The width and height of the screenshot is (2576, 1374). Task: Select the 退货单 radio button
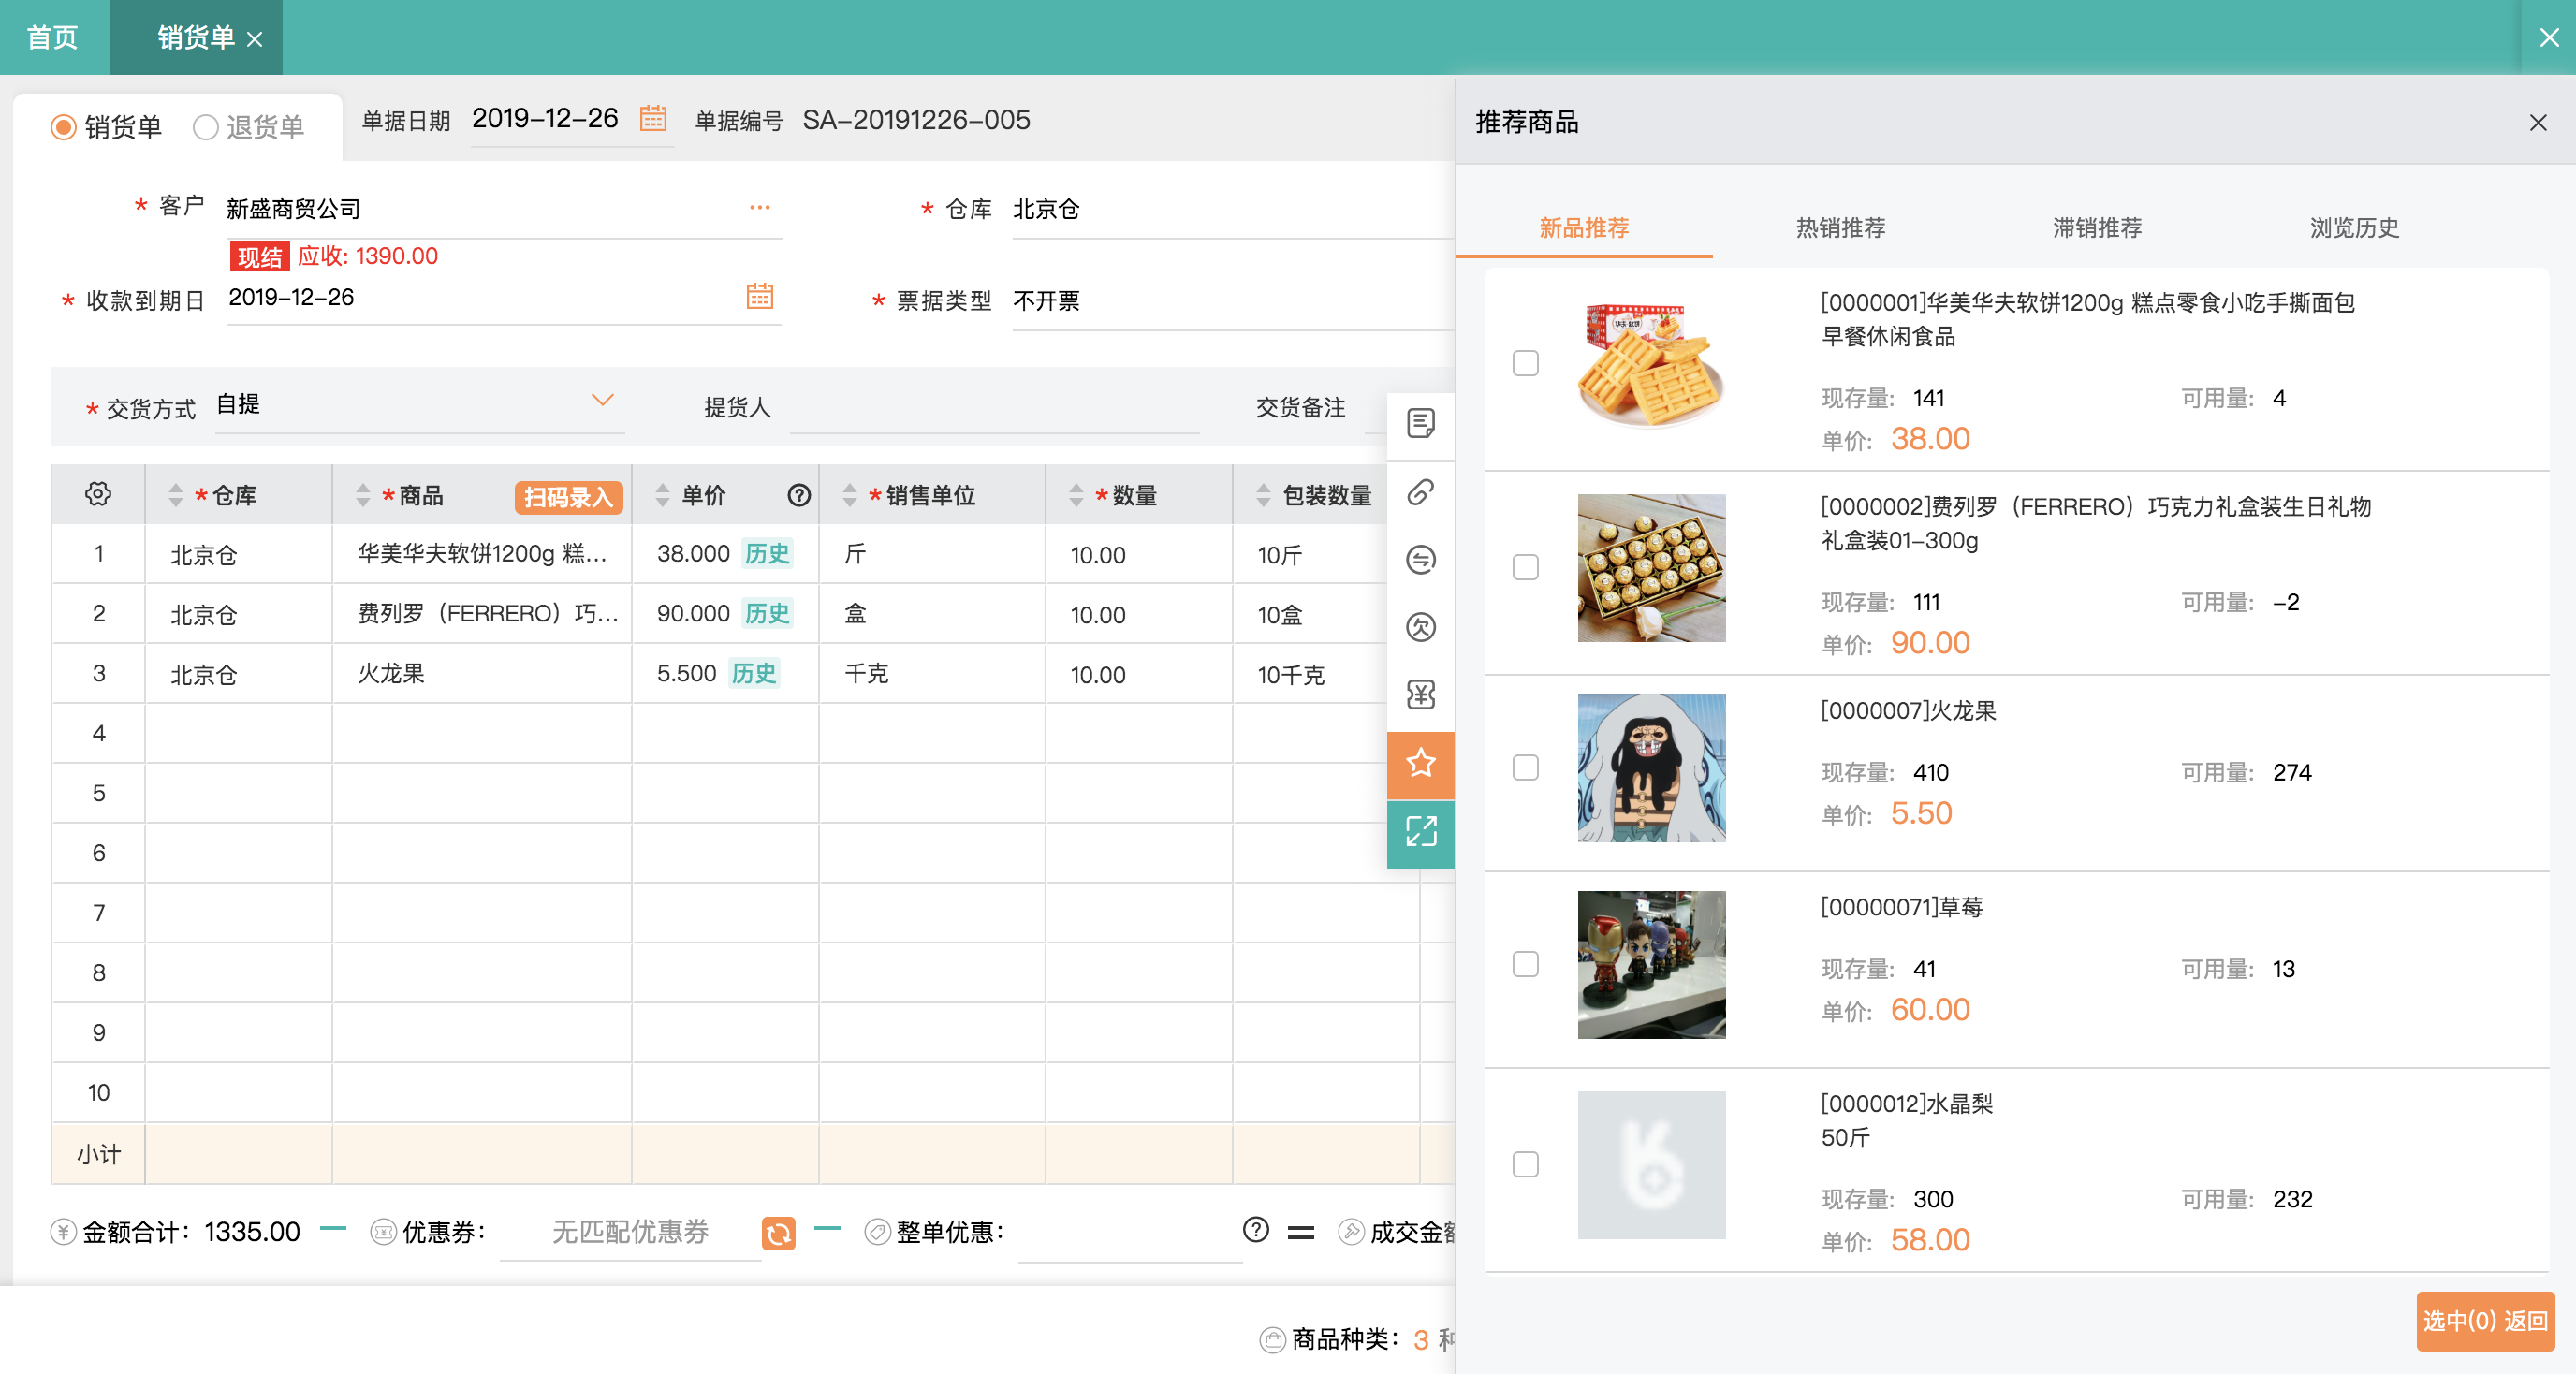(x=204, y=121)
